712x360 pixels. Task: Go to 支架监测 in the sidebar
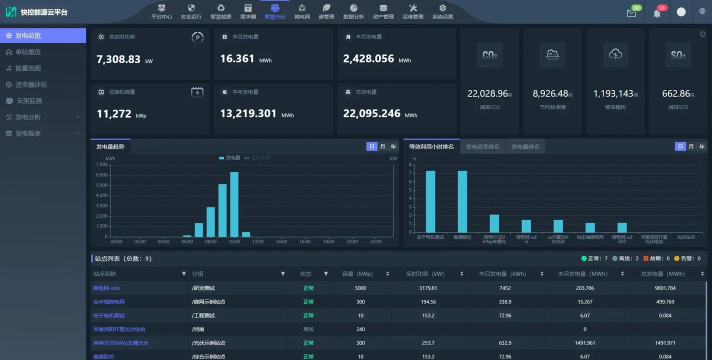pyautogui.click(x=43, y=101)
